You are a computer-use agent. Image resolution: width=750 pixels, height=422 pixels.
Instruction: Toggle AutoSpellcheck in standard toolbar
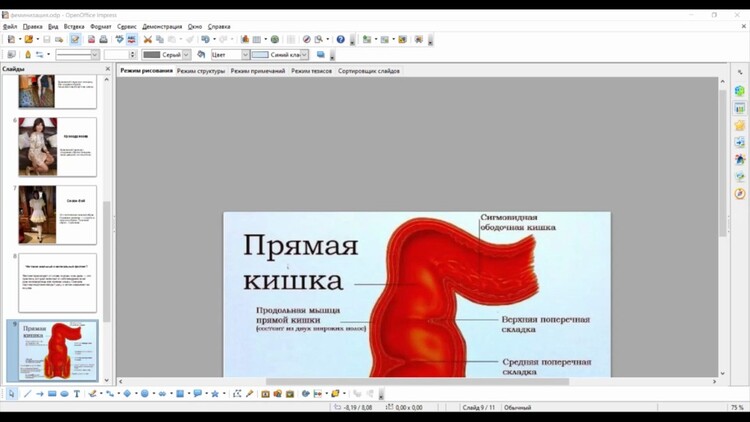[x=131, y=40]
